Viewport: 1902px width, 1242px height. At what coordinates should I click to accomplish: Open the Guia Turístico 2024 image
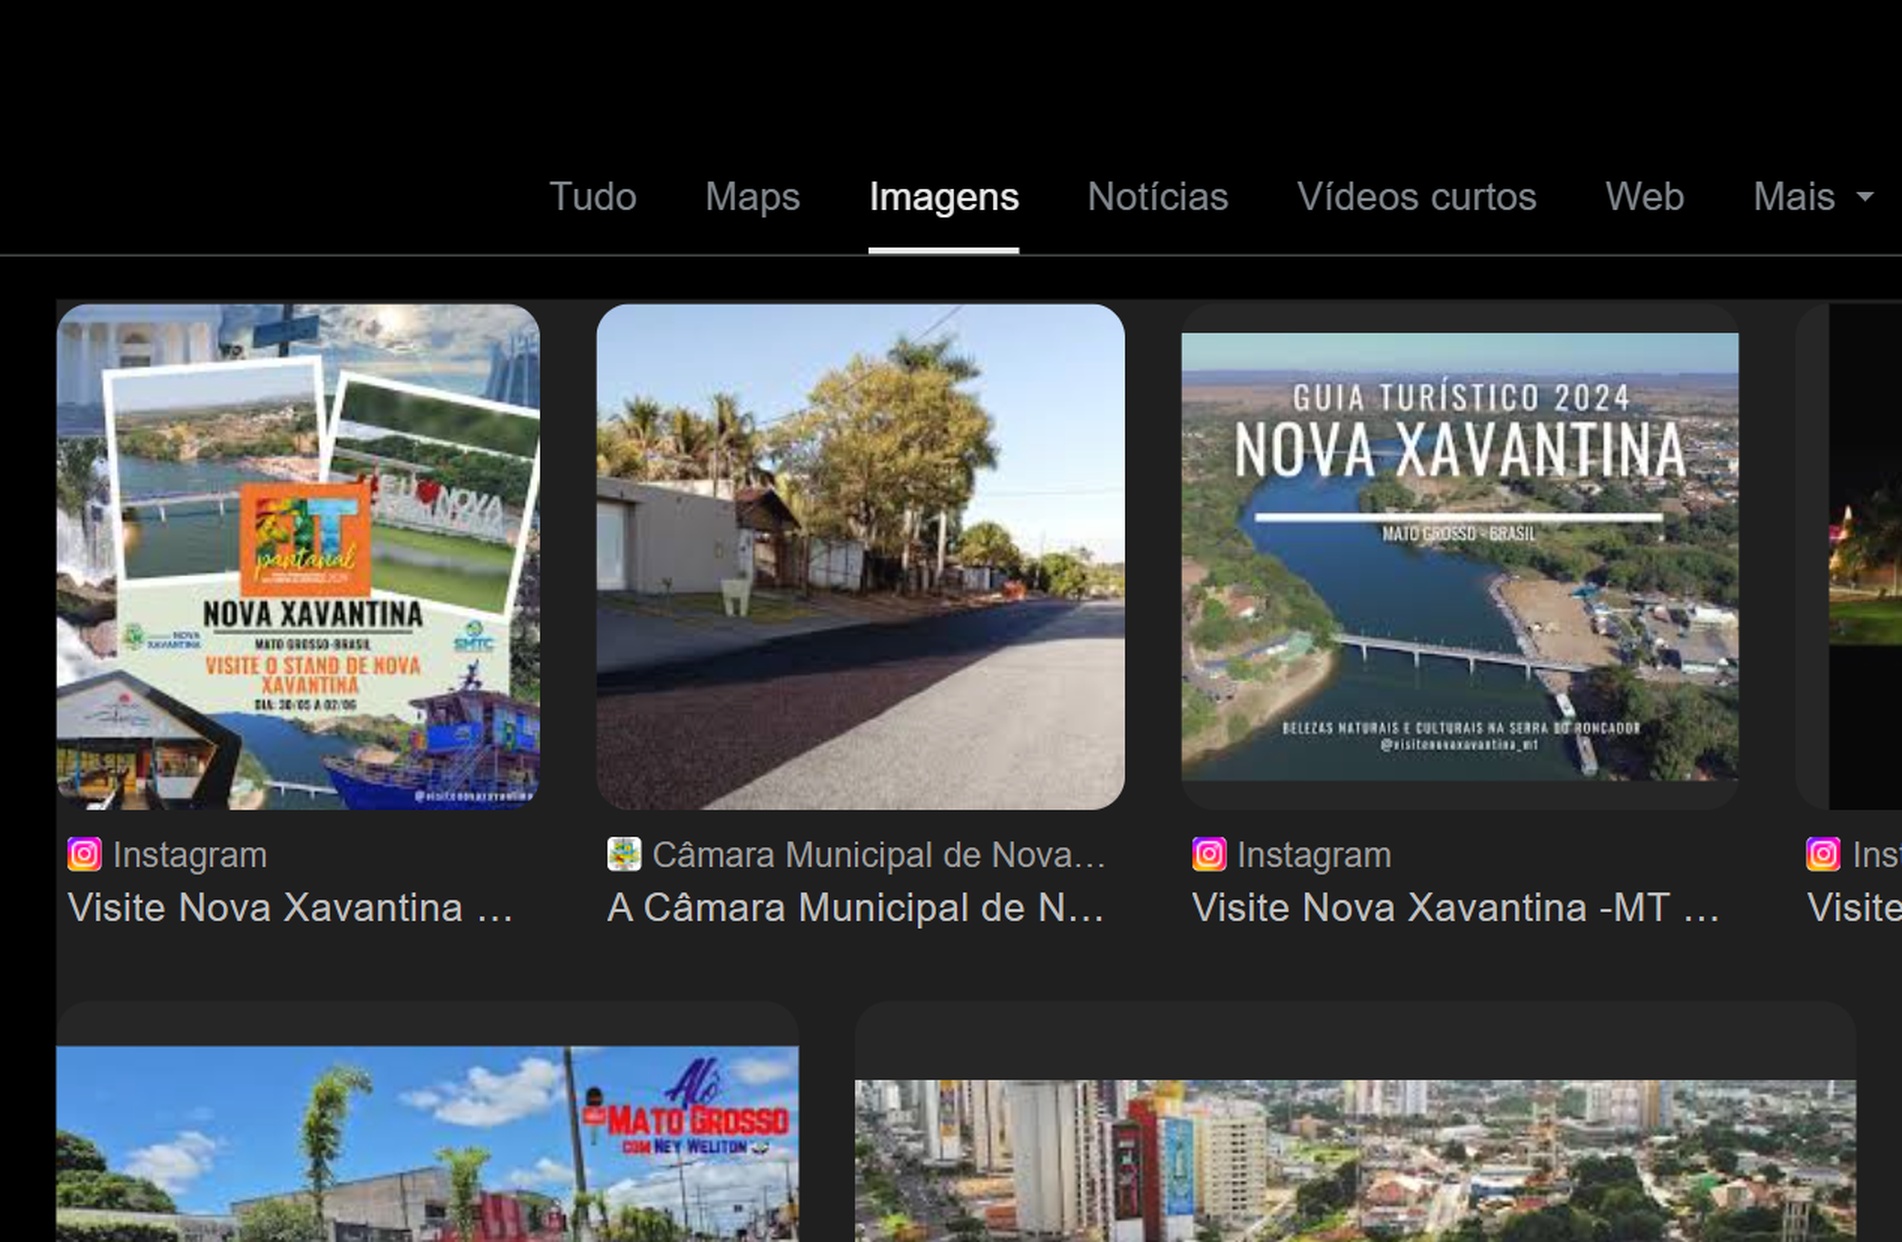(1459, 556)
